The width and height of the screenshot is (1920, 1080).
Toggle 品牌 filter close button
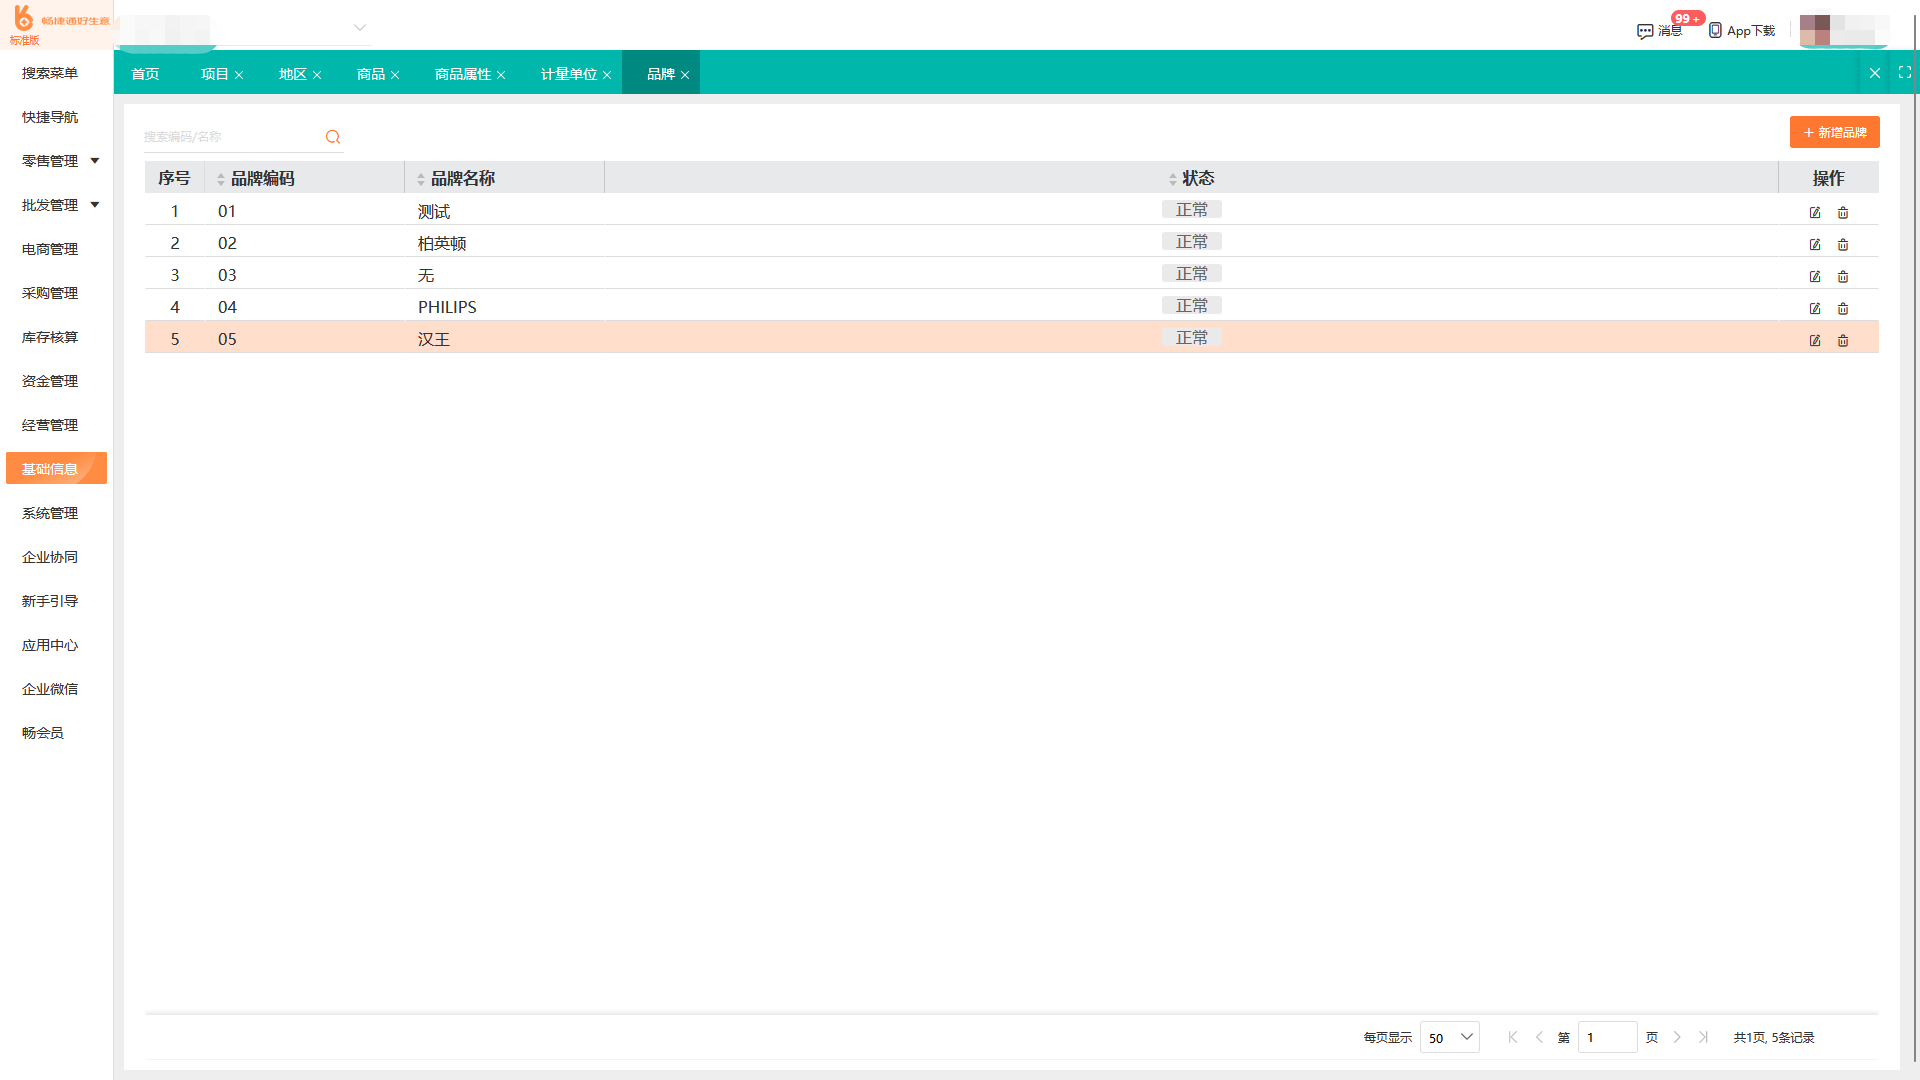pyautogui.click(x=686, y=73)
